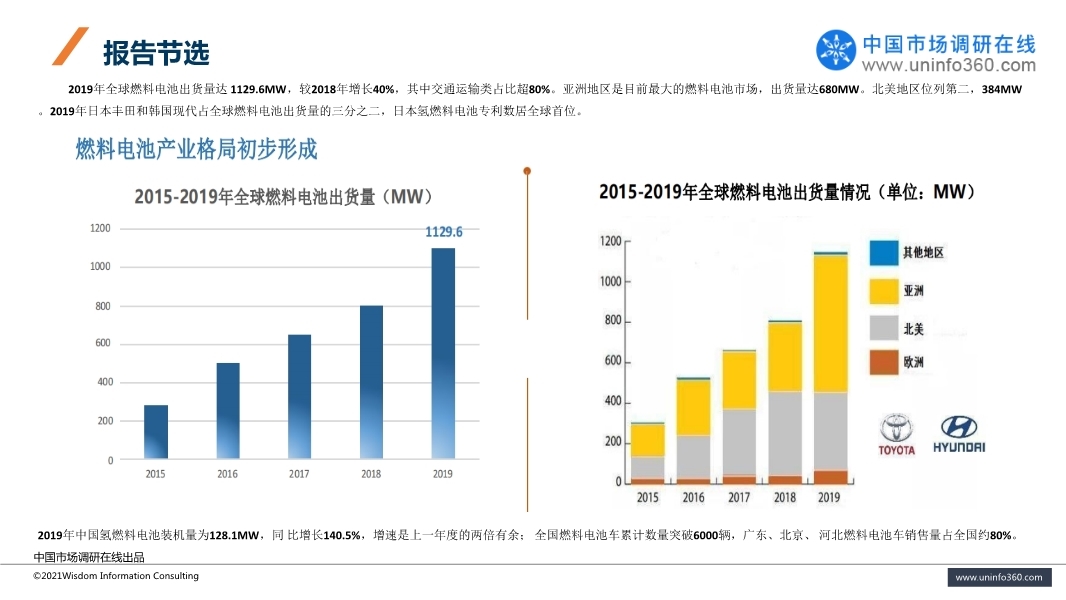The image size is (1066, 600).
Task: Click the ©2021Wisdom Information Consulting footer text
Action: pyautogui.click(x=116, y=576)
